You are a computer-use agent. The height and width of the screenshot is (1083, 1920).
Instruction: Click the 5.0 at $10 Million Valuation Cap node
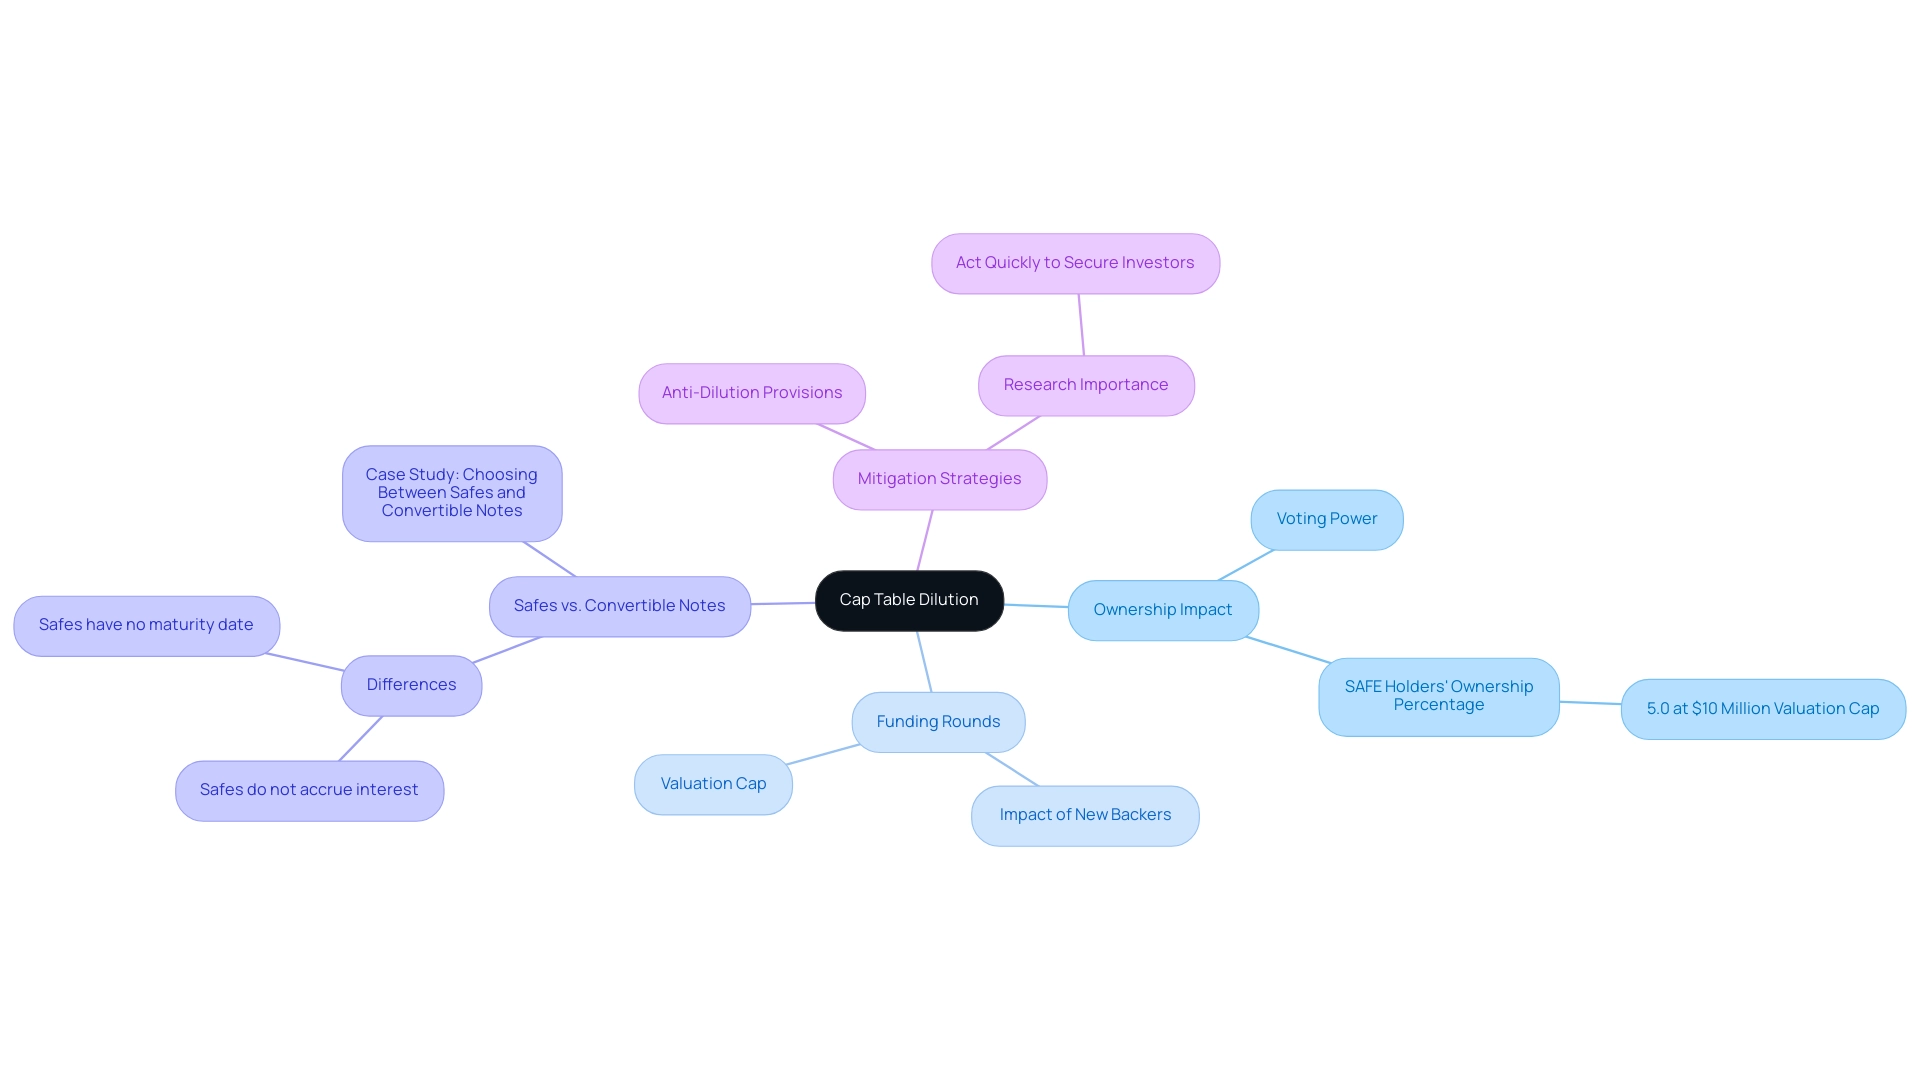(1763, 708)
